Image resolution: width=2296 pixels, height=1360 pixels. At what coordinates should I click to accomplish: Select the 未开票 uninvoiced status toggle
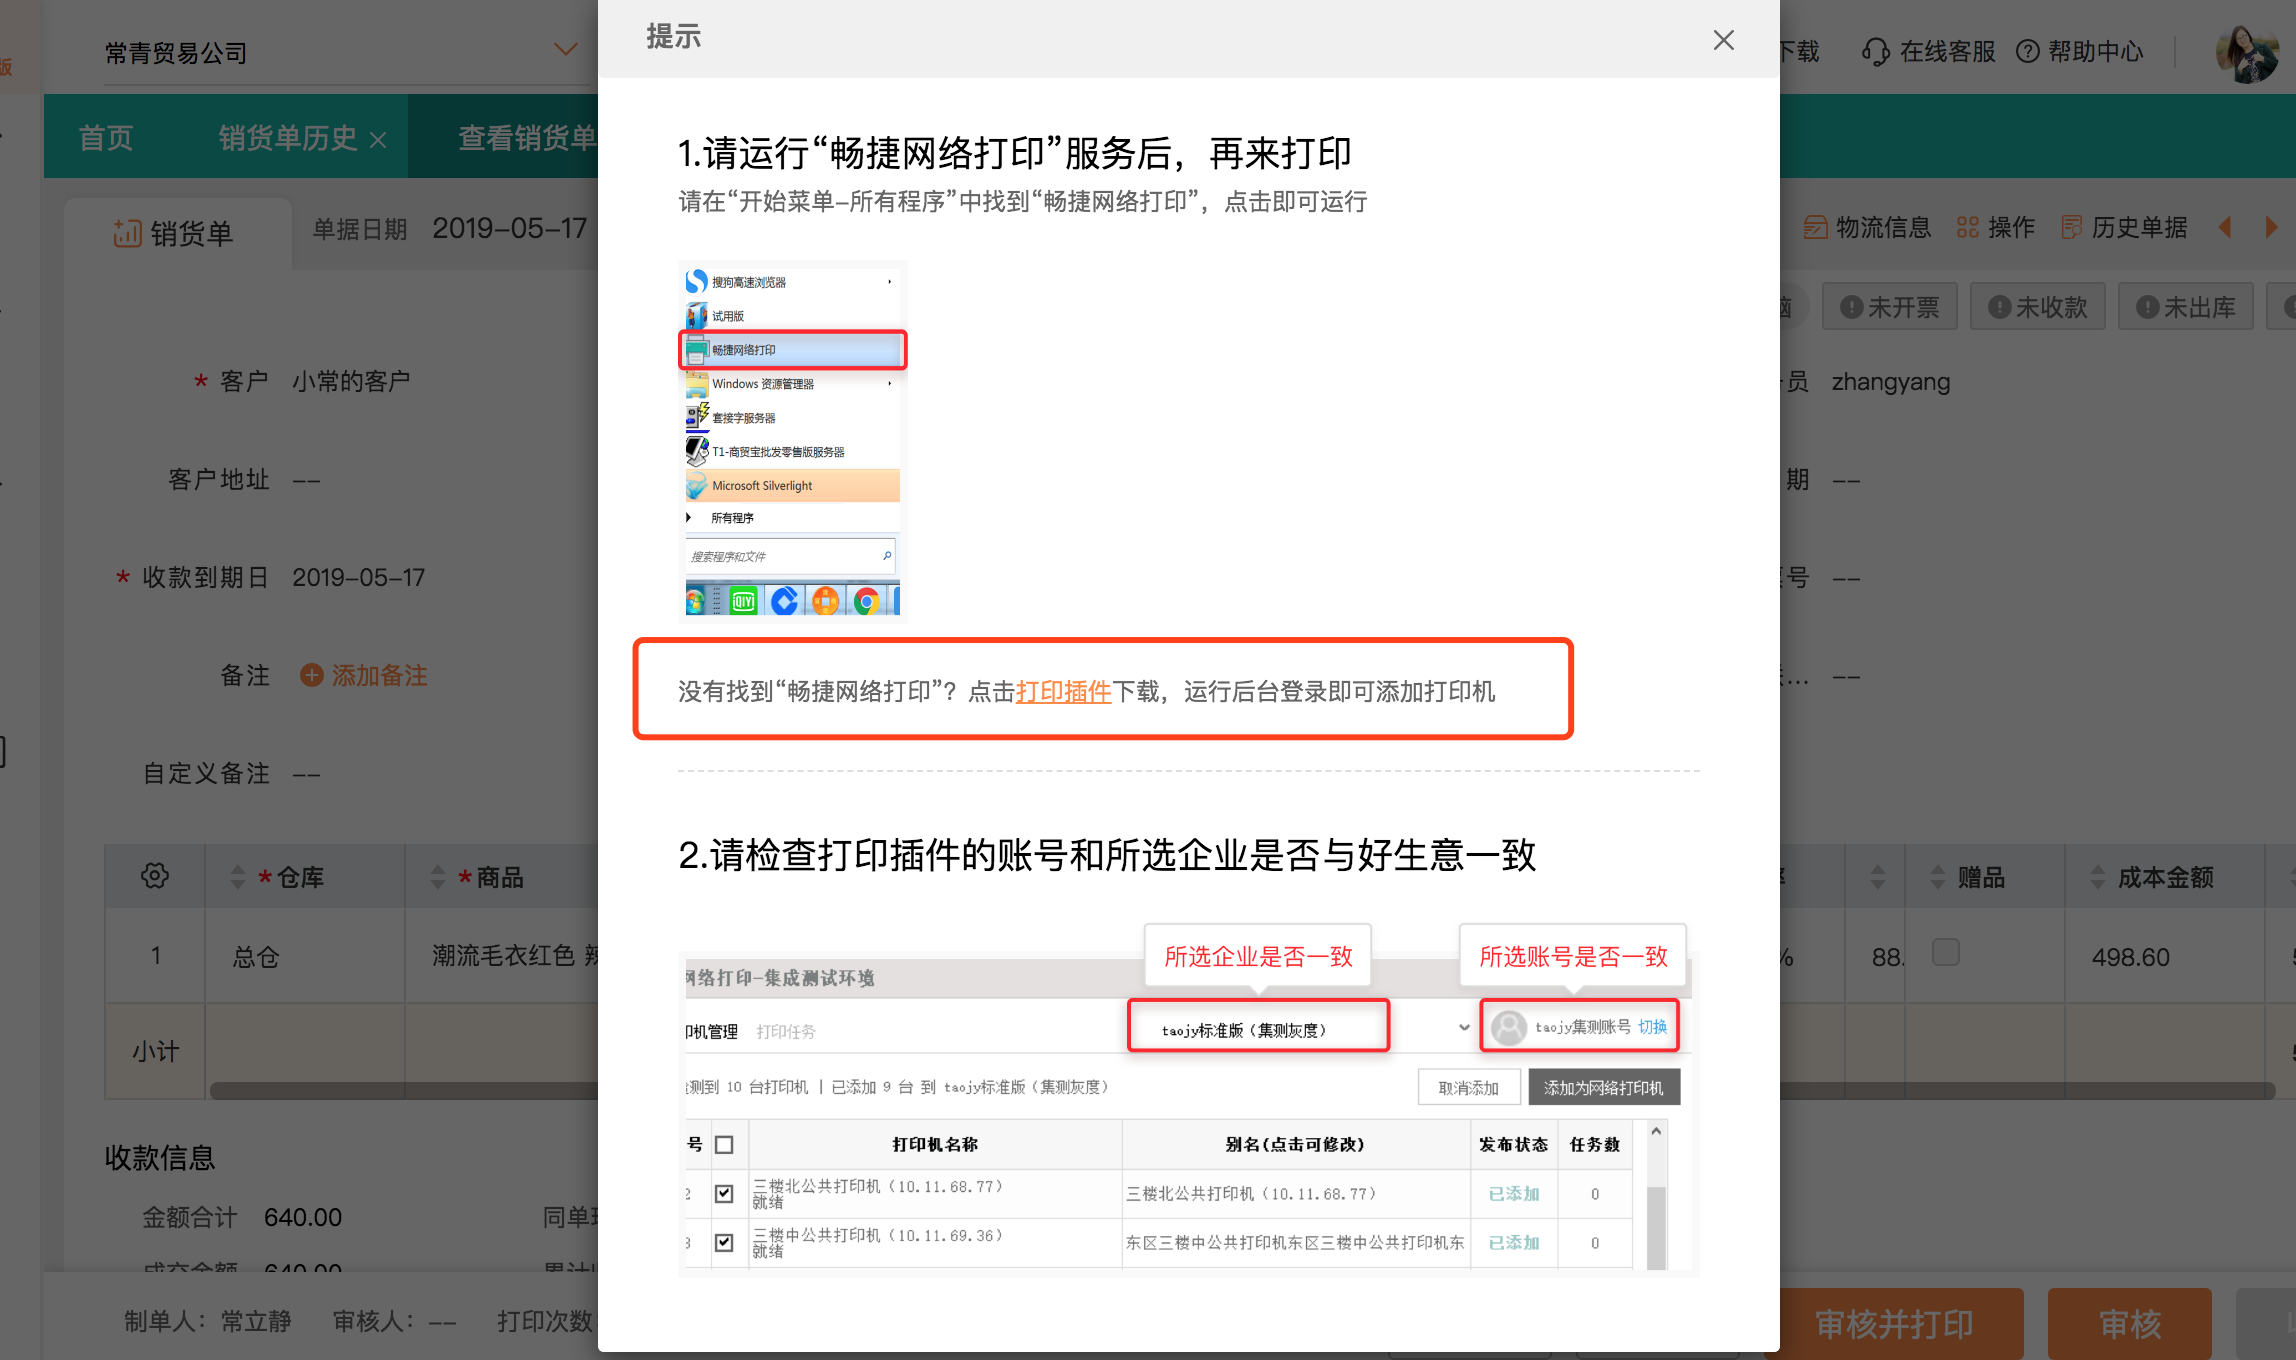coord(1883,308)
